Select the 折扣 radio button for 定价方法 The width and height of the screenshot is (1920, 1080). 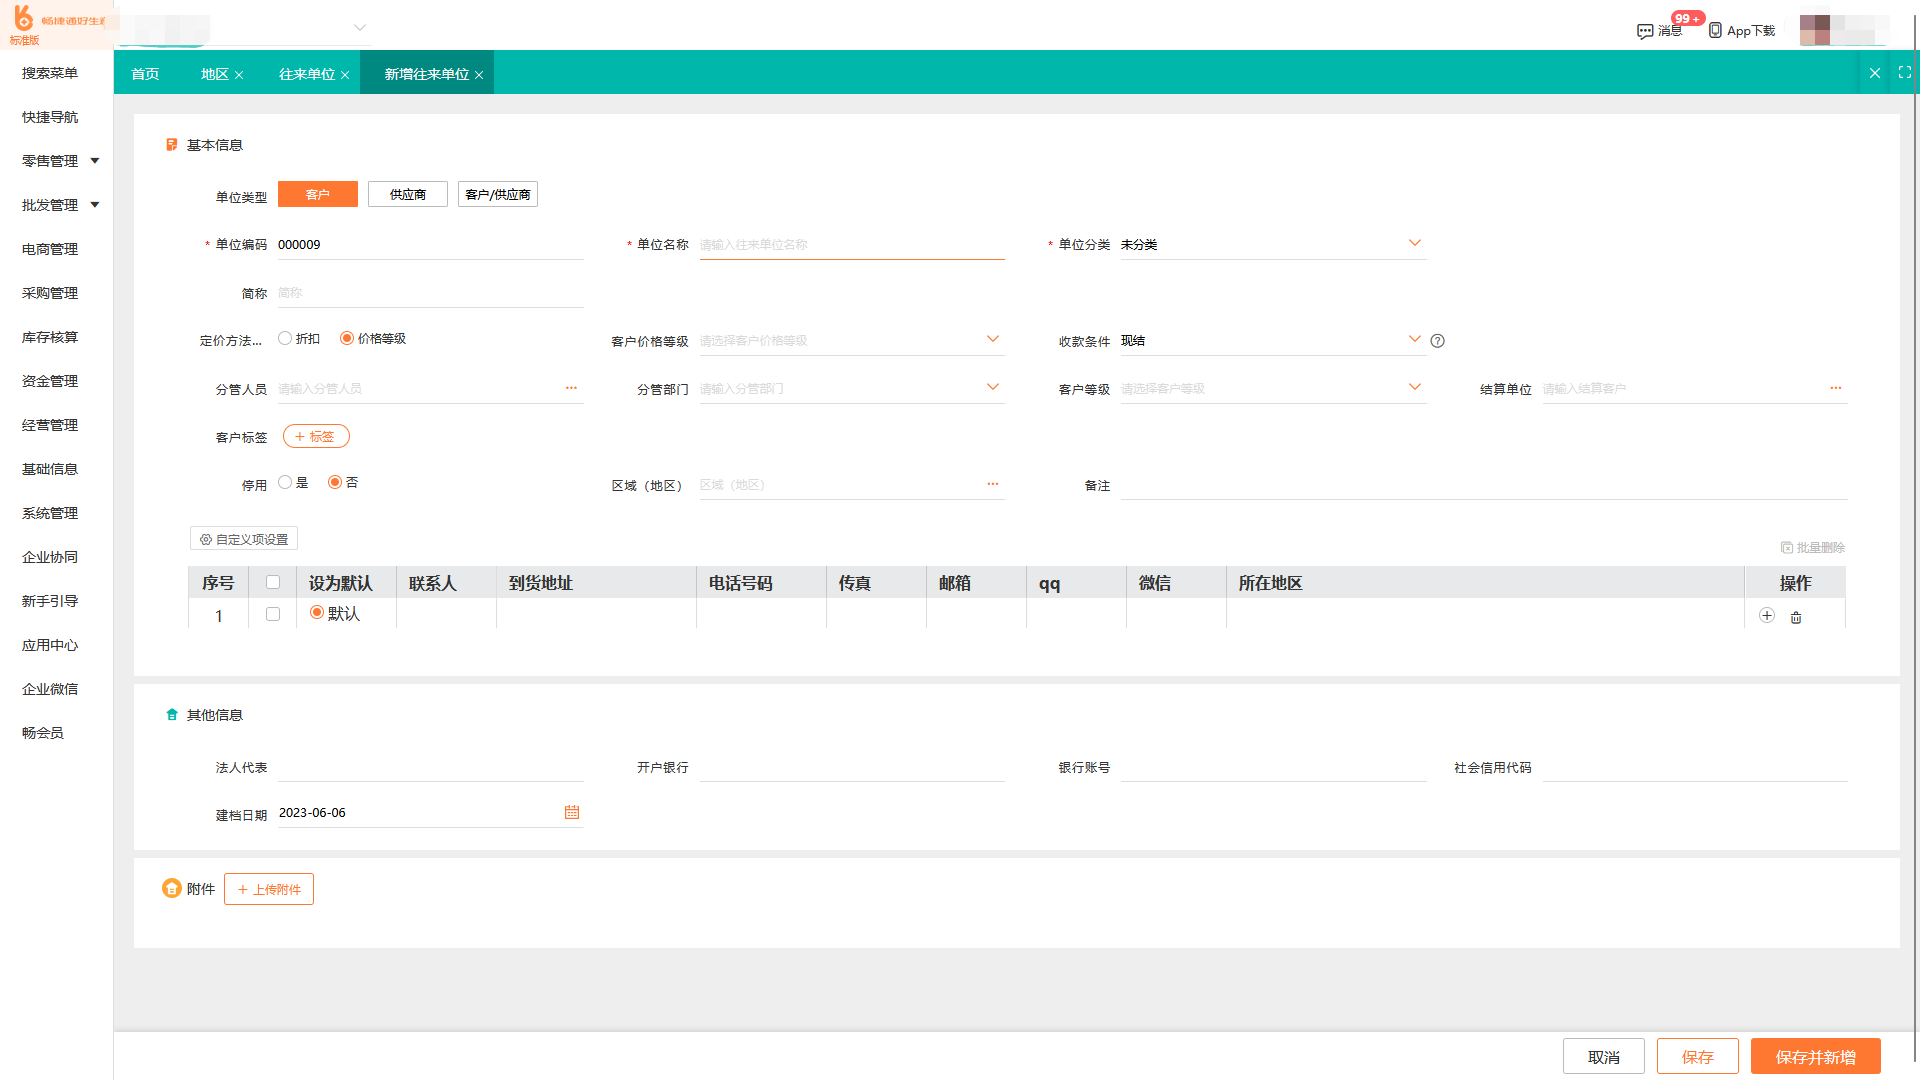(x=286, y=340)
